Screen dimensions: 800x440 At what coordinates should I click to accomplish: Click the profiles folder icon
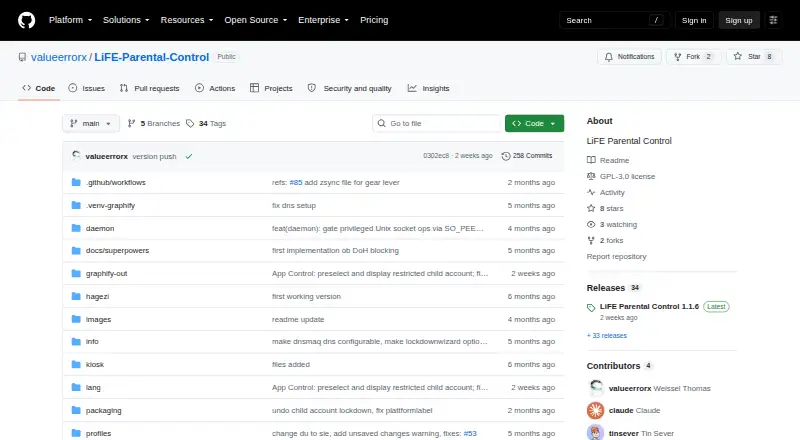[76, 433]
